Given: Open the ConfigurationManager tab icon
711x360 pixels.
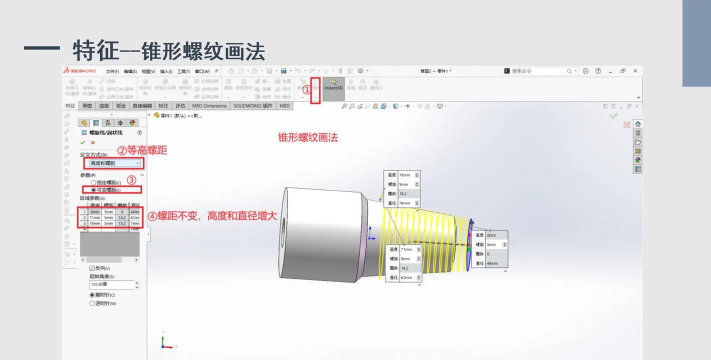Looking at the screenshot, I should 108,123.
